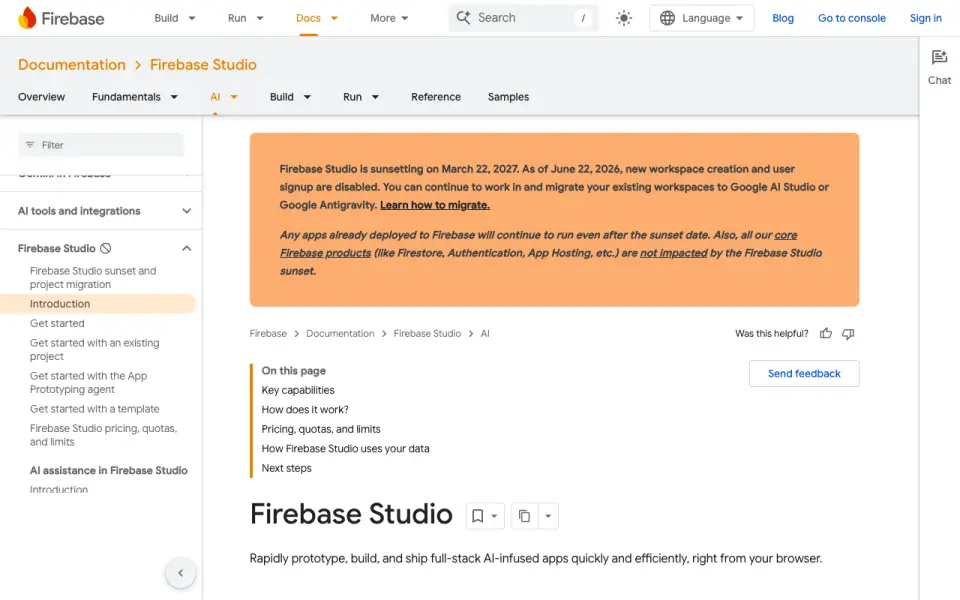
Task: Jump to Key capabilities section
Action: [298, 390]
